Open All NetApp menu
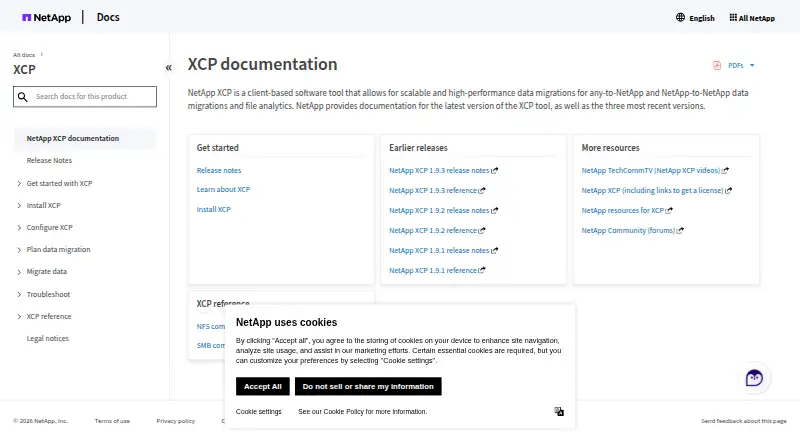The height and width of the screenshot is (440, 800). click(x=757, y=18)
